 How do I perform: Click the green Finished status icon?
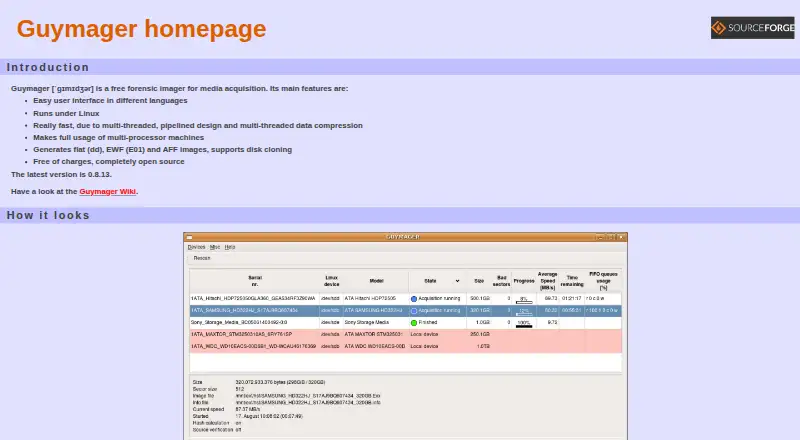pos(414,323)
